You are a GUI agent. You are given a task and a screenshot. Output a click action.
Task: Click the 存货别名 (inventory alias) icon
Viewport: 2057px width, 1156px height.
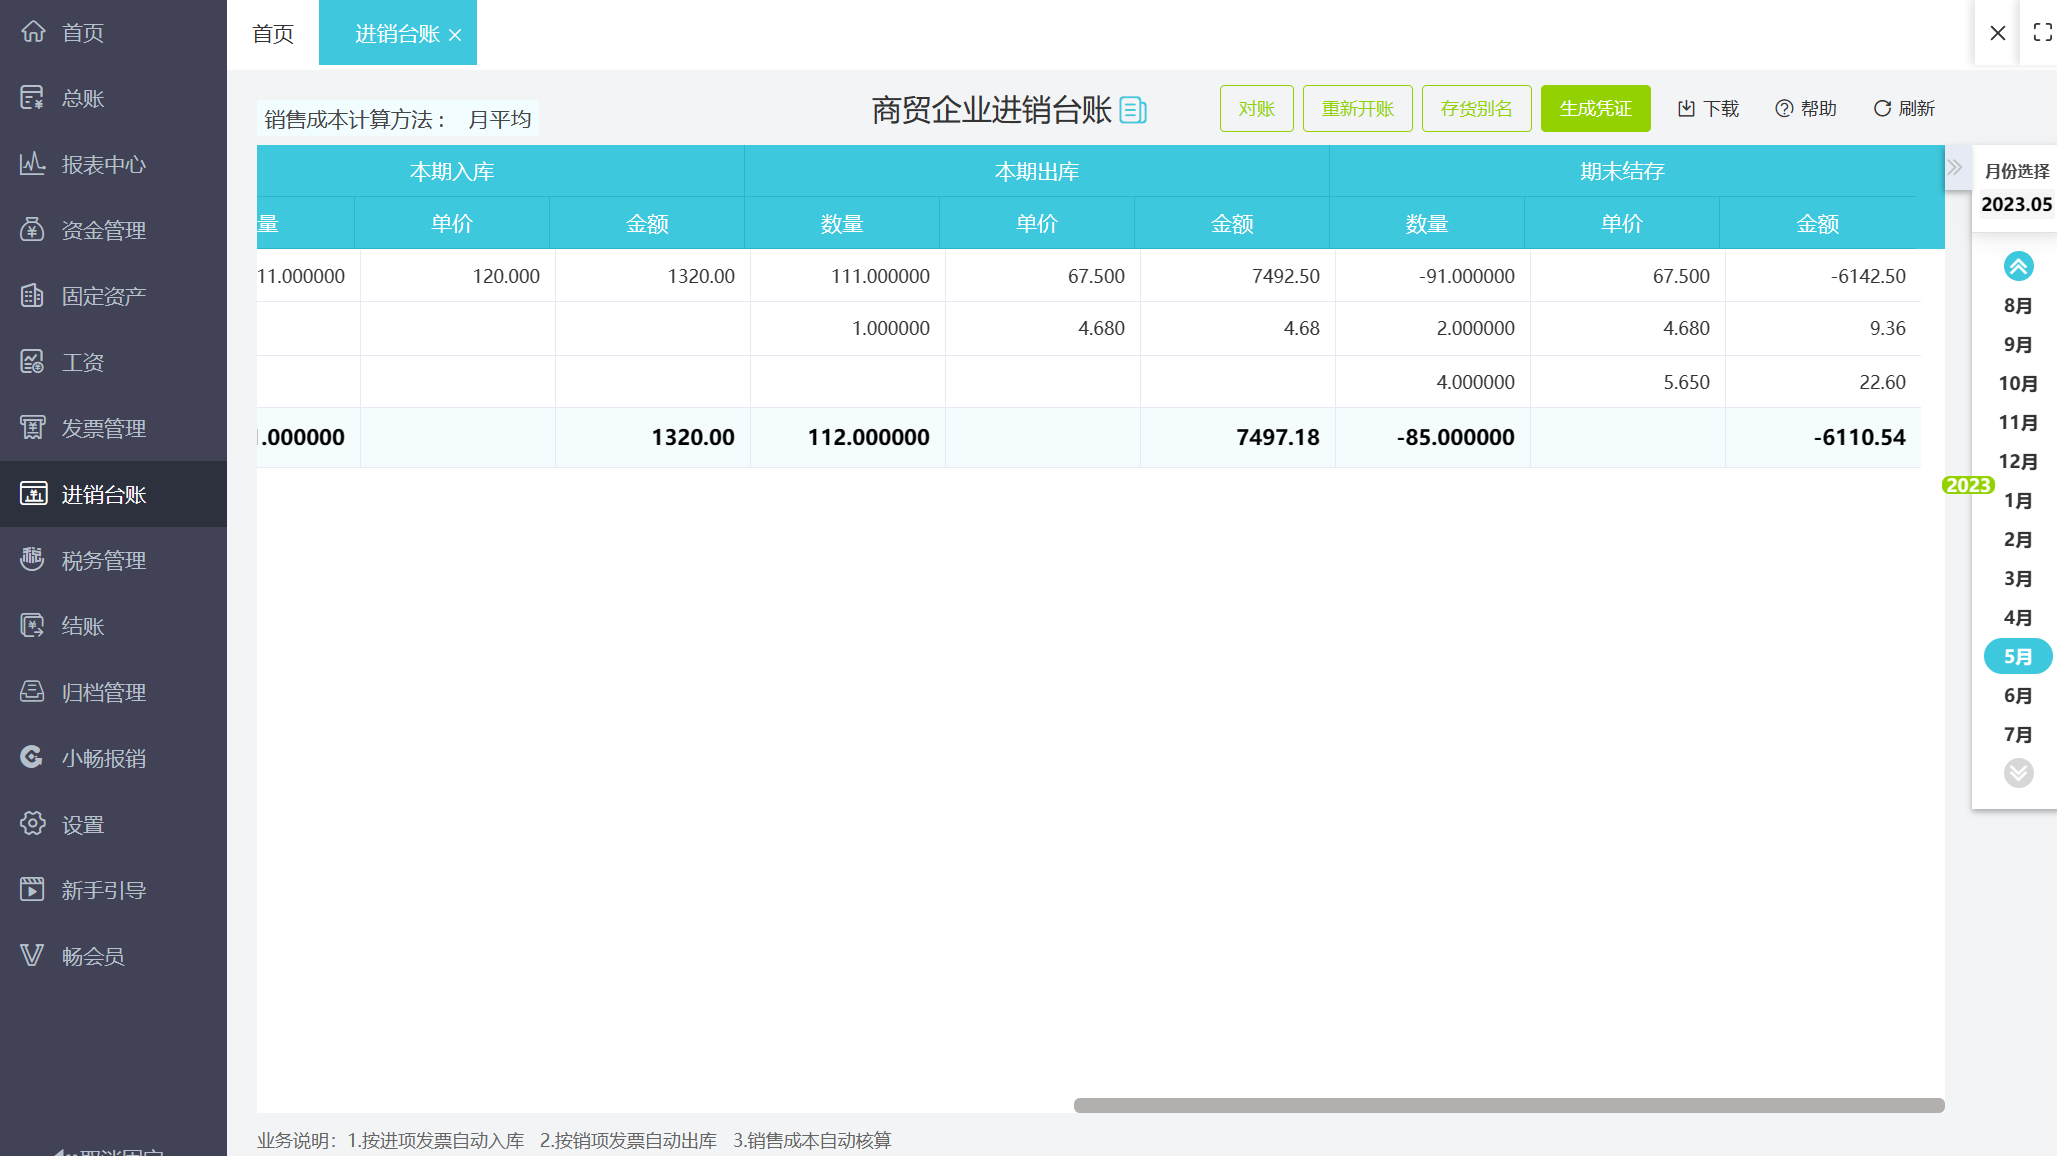(1476, 109)
